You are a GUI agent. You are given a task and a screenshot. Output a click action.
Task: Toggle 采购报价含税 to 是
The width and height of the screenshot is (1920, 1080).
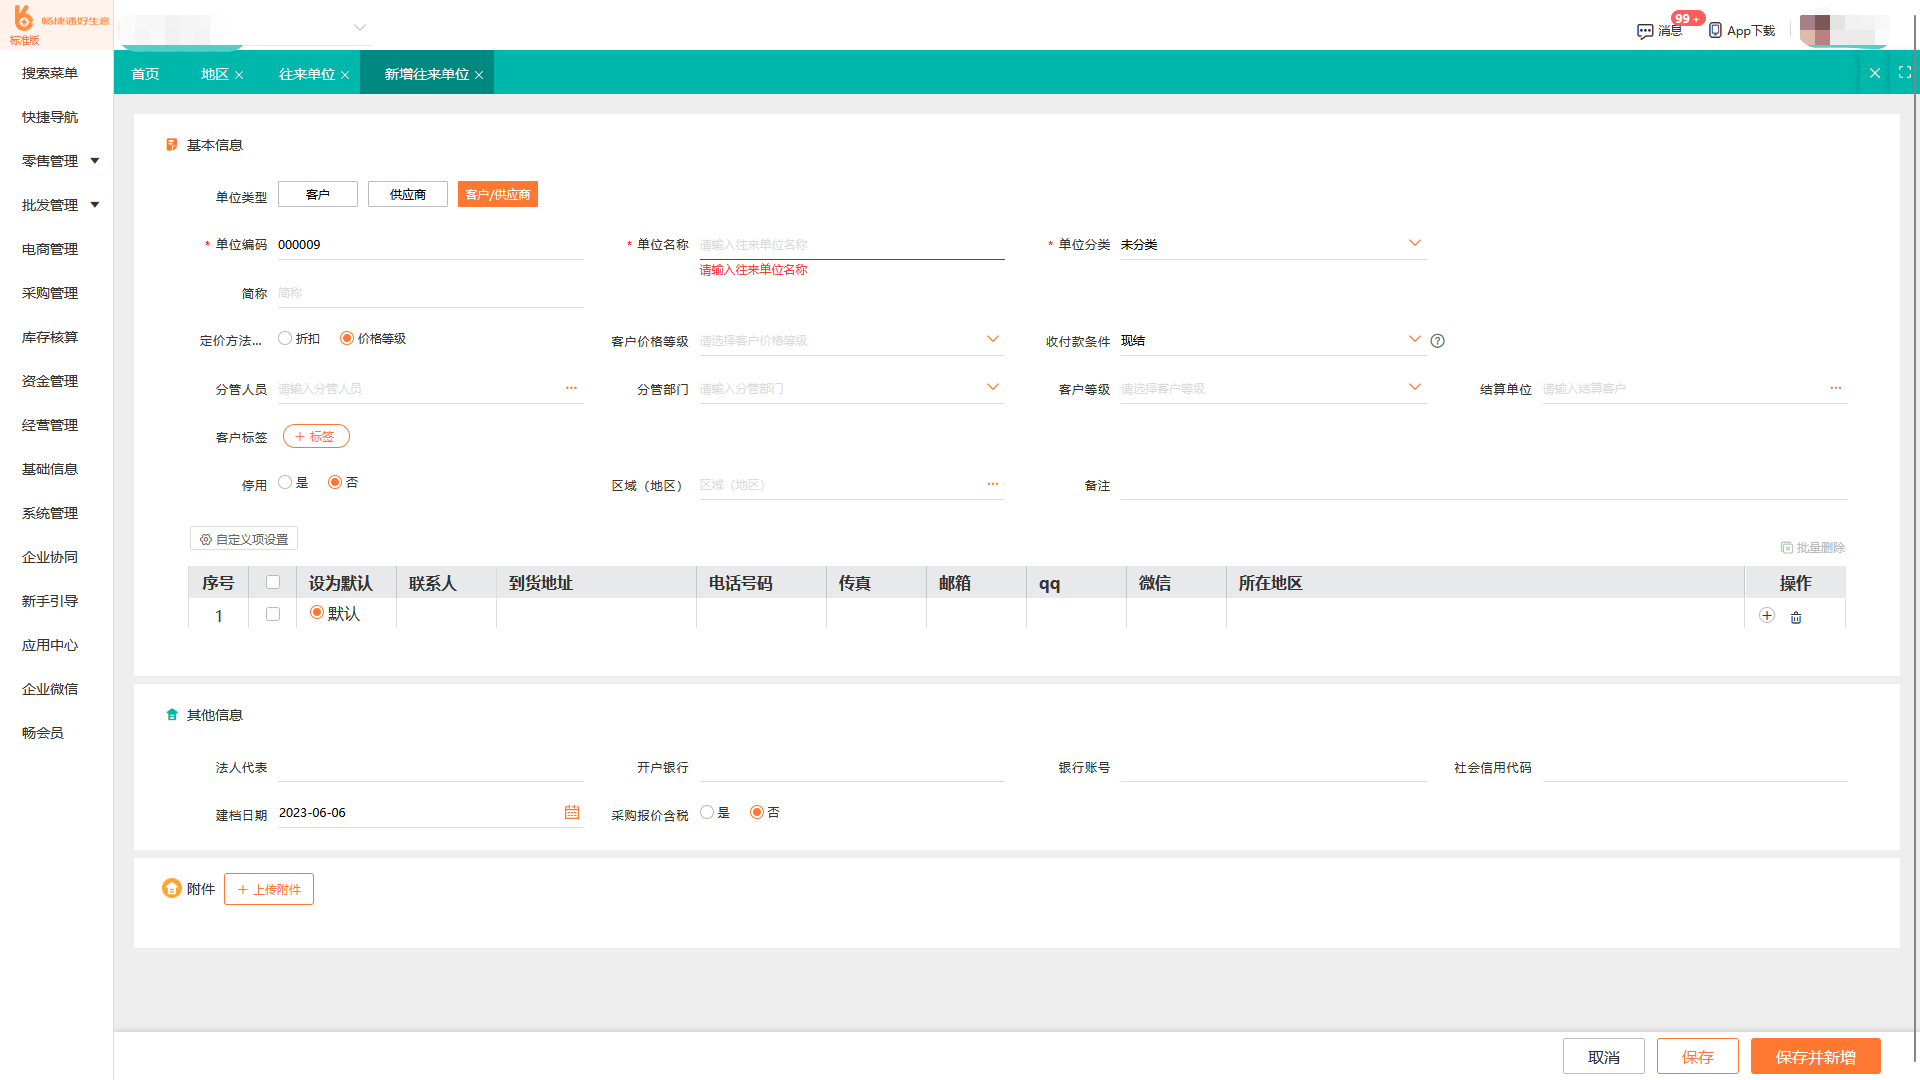click(x=705, y=811)
